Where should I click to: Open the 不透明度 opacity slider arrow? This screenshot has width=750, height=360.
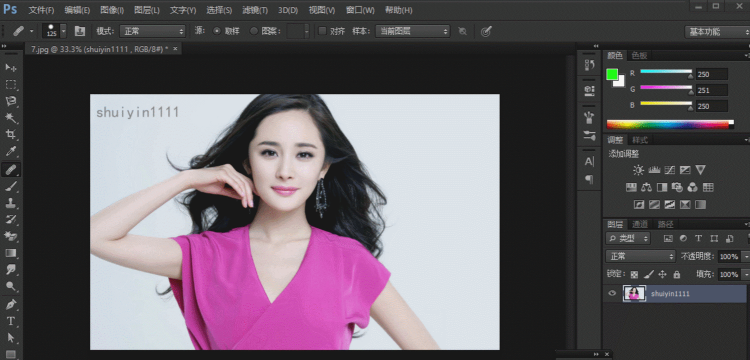coord(746,256)
